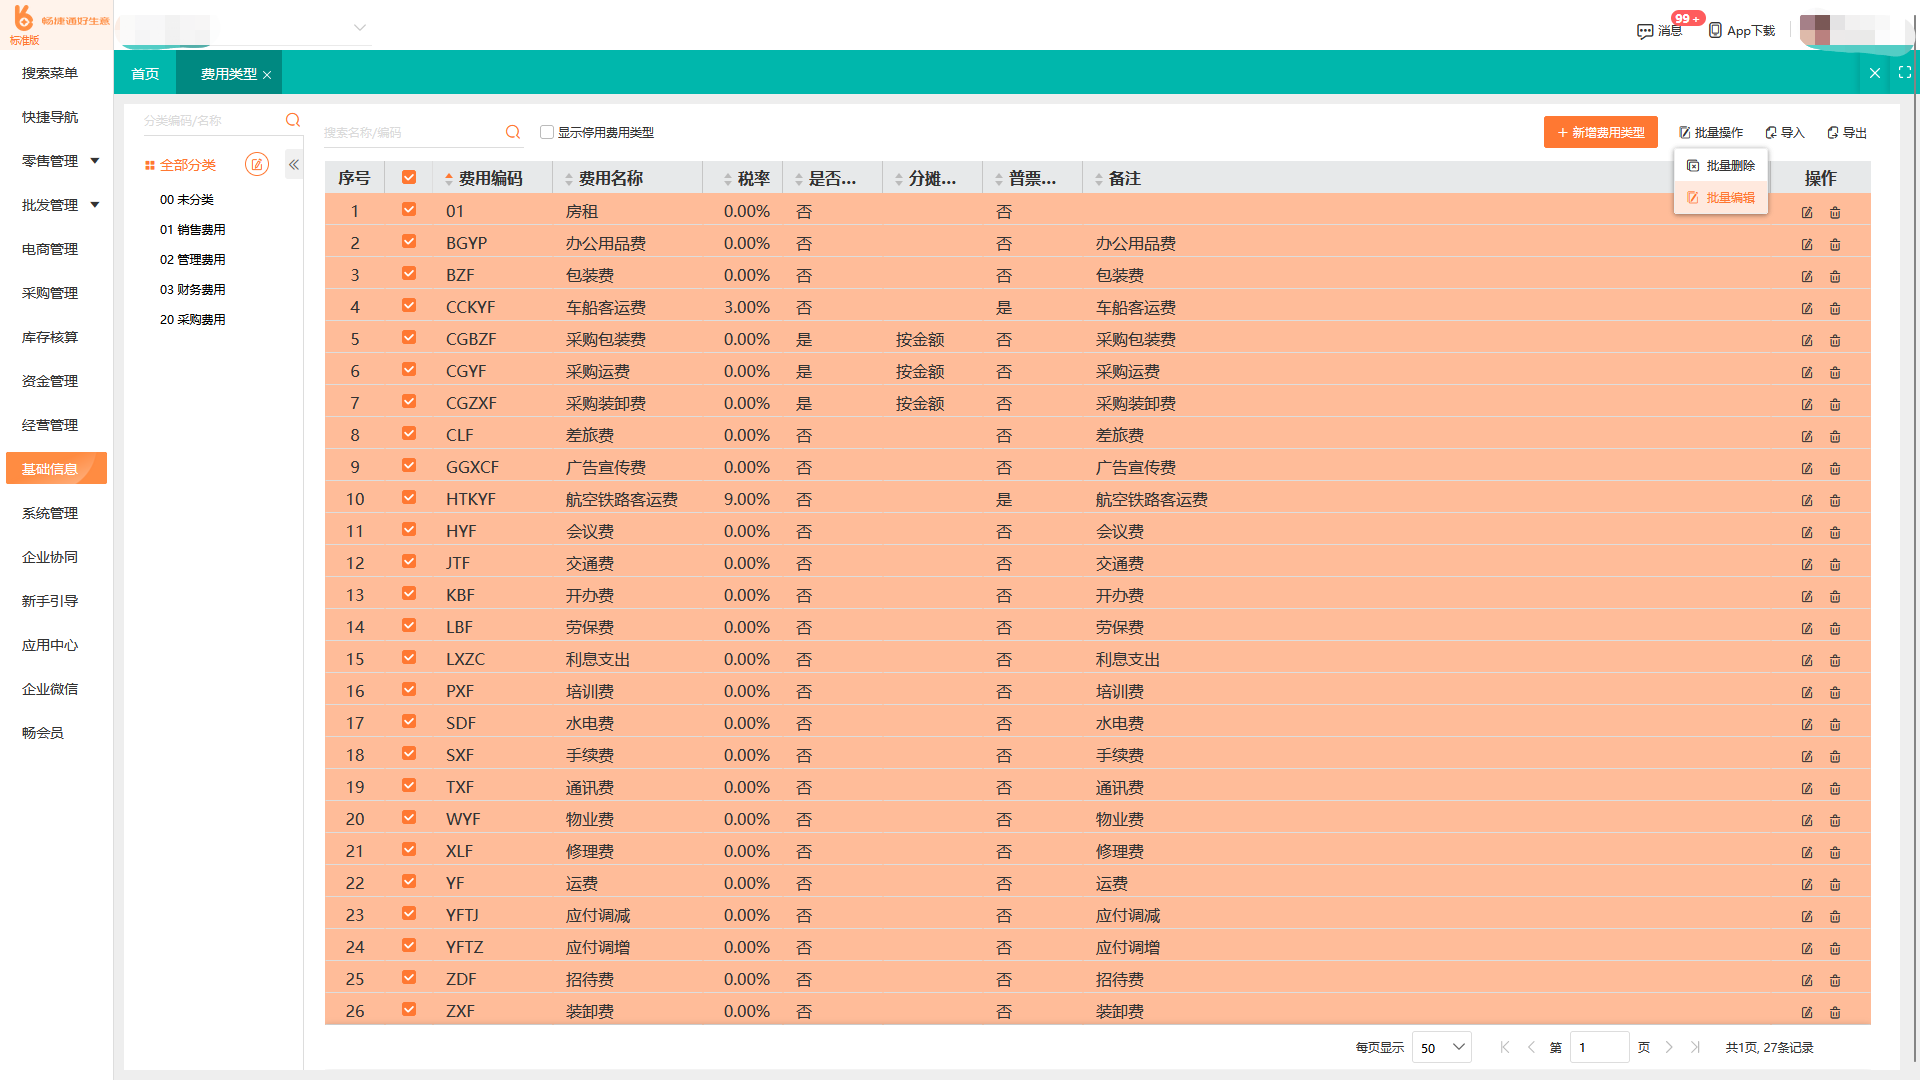
Task: Select 基础信息 menu item
Action: tap(53, 468)
